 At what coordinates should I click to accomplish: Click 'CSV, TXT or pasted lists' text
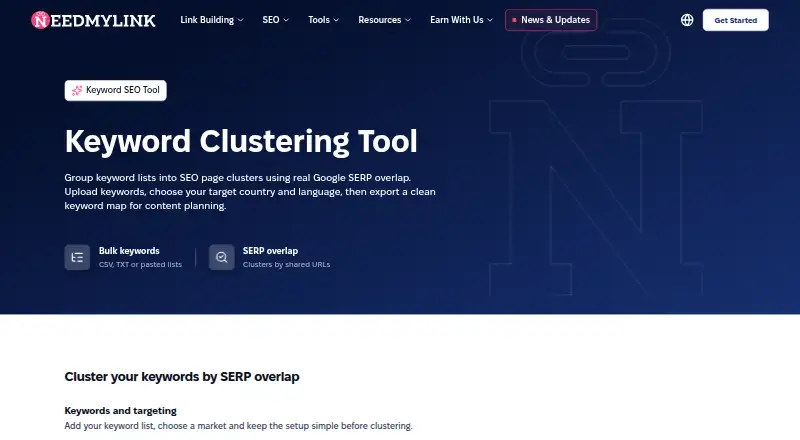click(140, 264)
